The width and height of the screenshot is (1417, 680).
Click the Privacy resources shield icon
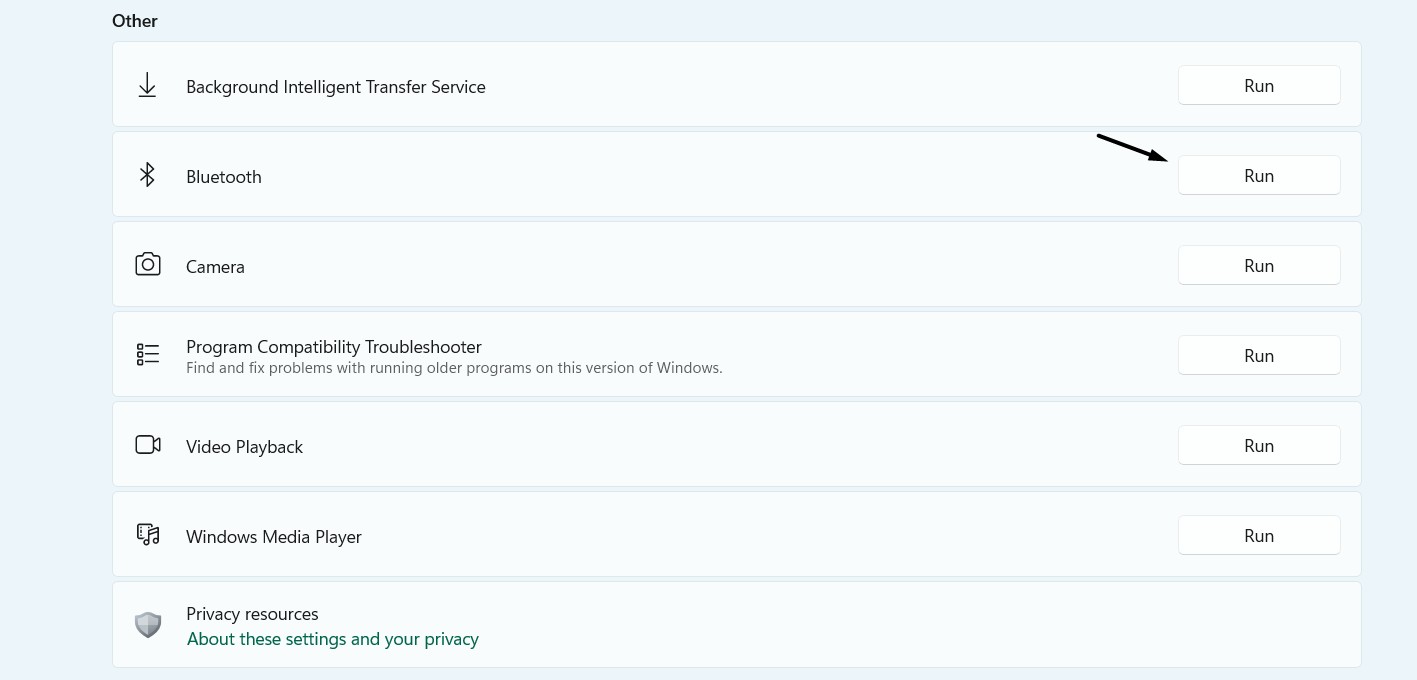(x=148, y=625)
